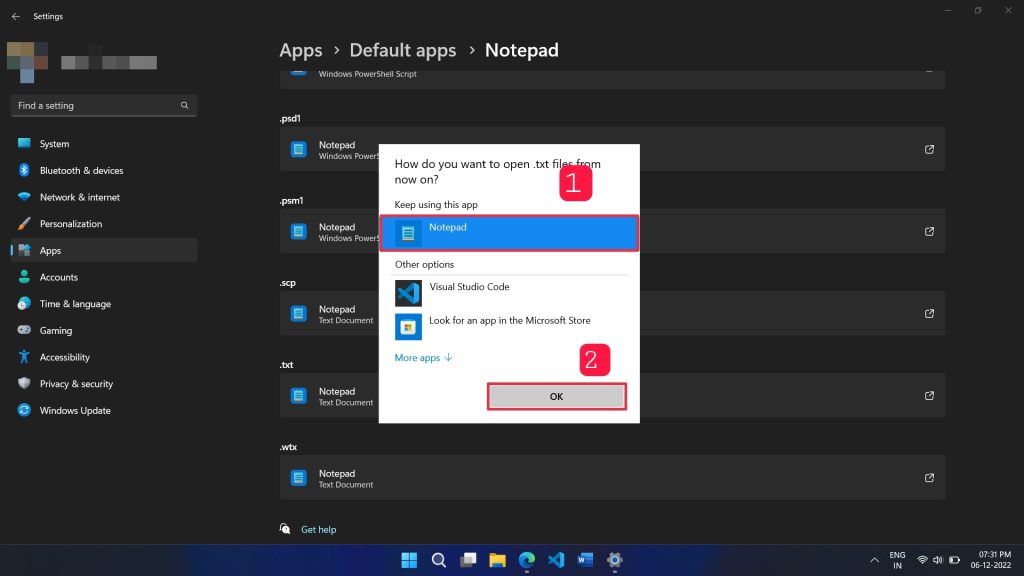Open System settings
1024x576 pixels.
pos(104,144)
